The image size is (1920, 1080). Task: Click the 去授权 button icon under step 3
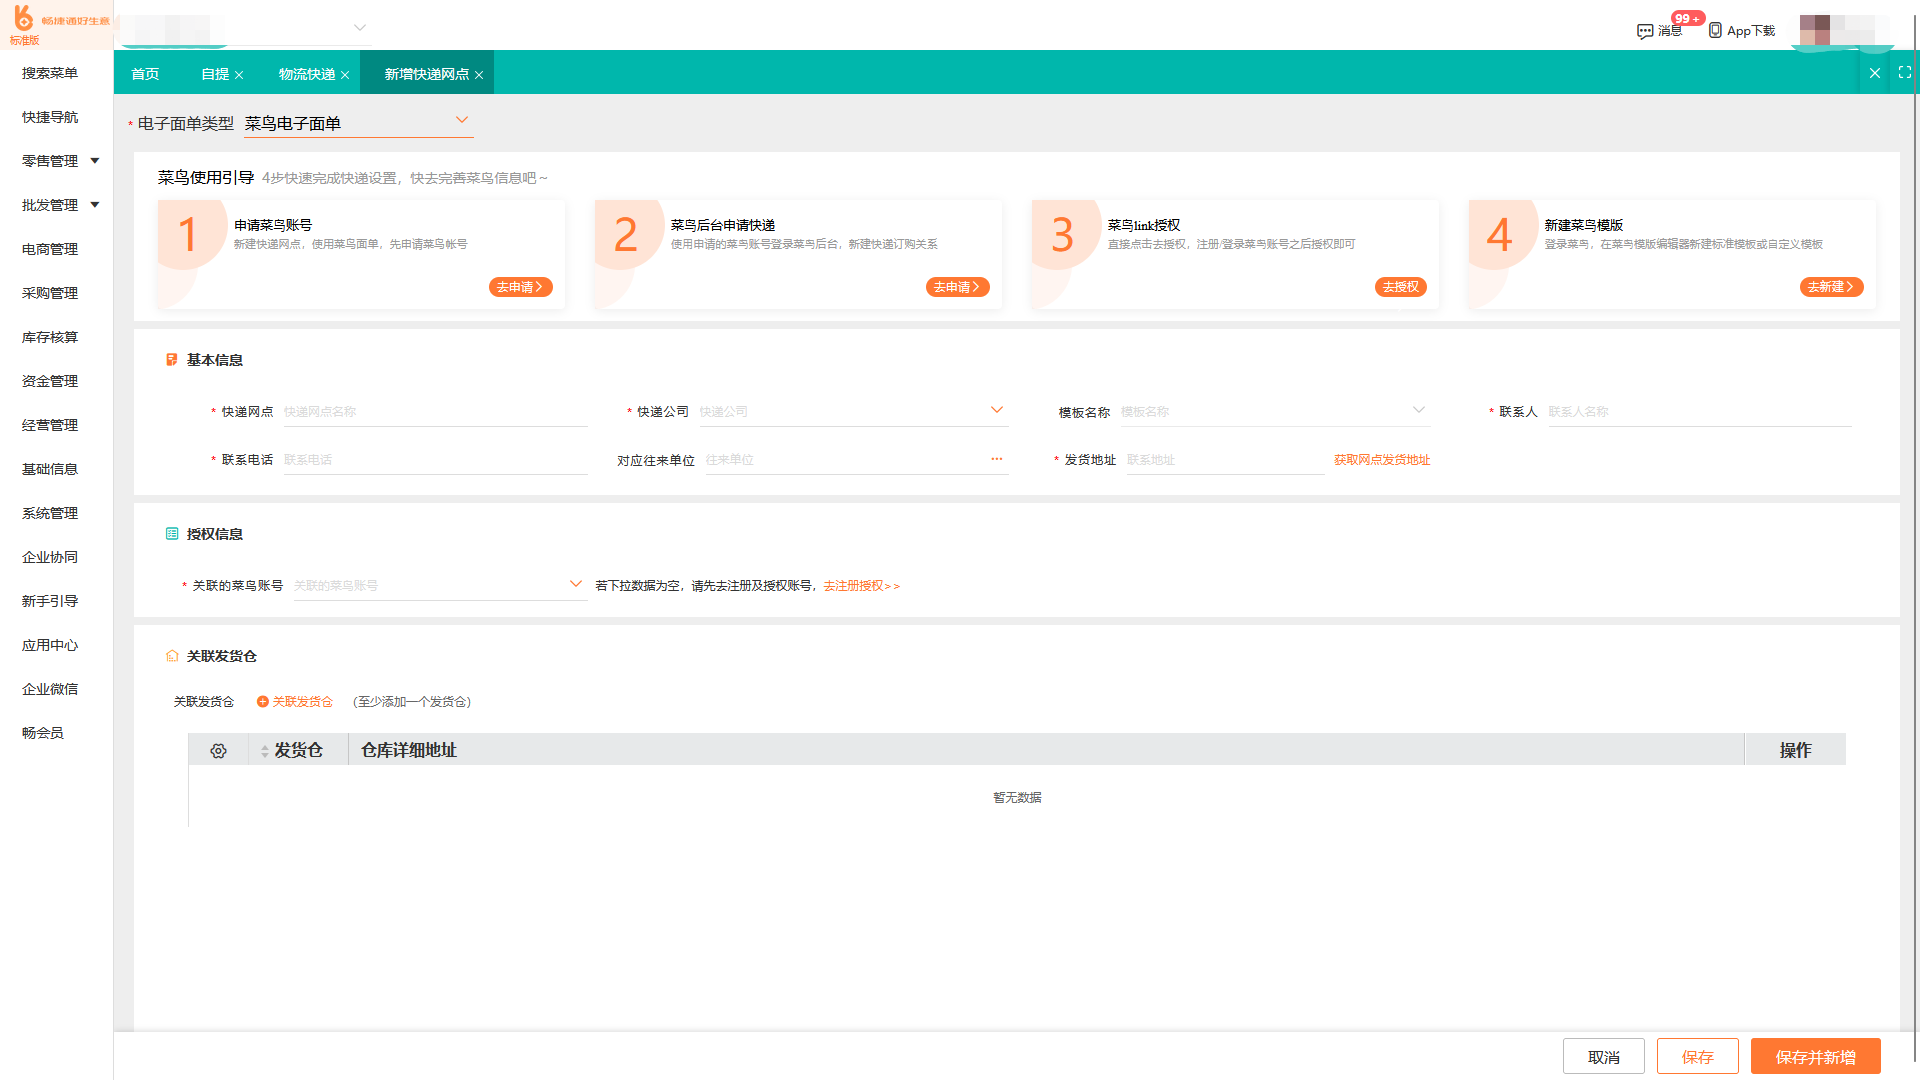click(1402, 286)
